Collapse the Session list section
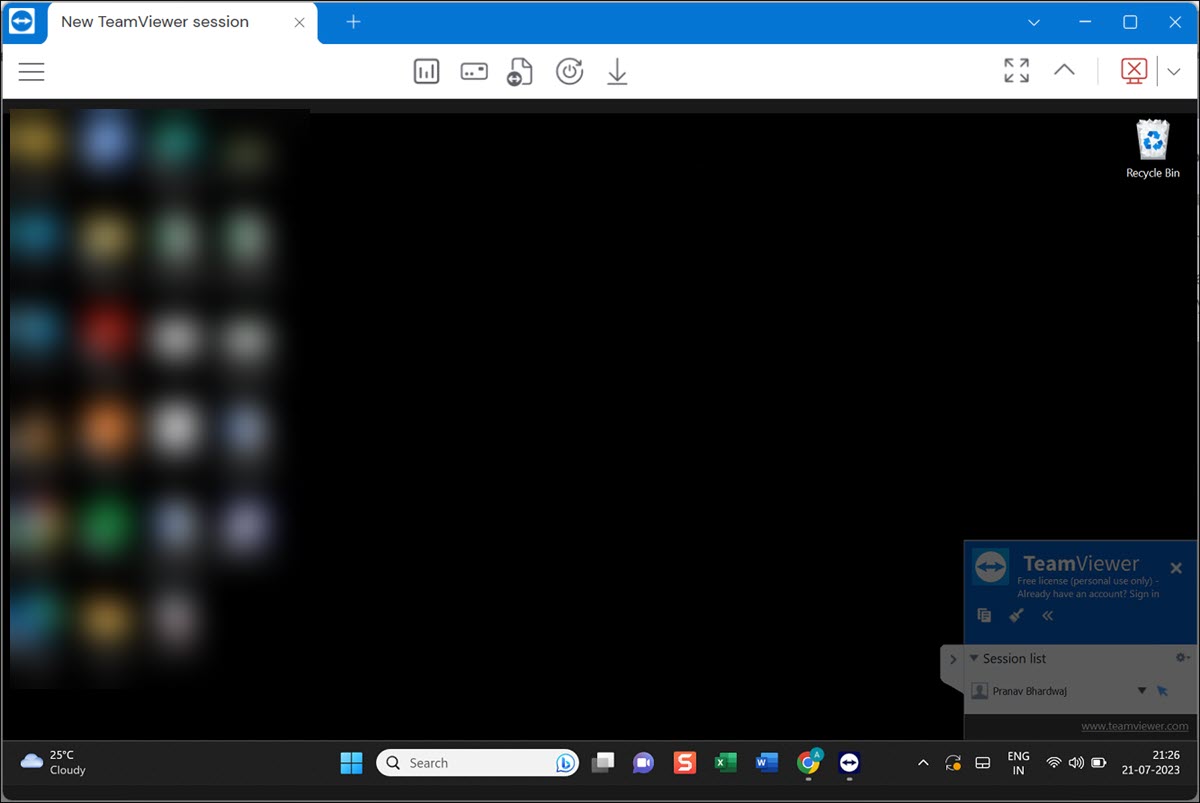The width and height of the screenshot is (1200, 803). coord(973,658)
